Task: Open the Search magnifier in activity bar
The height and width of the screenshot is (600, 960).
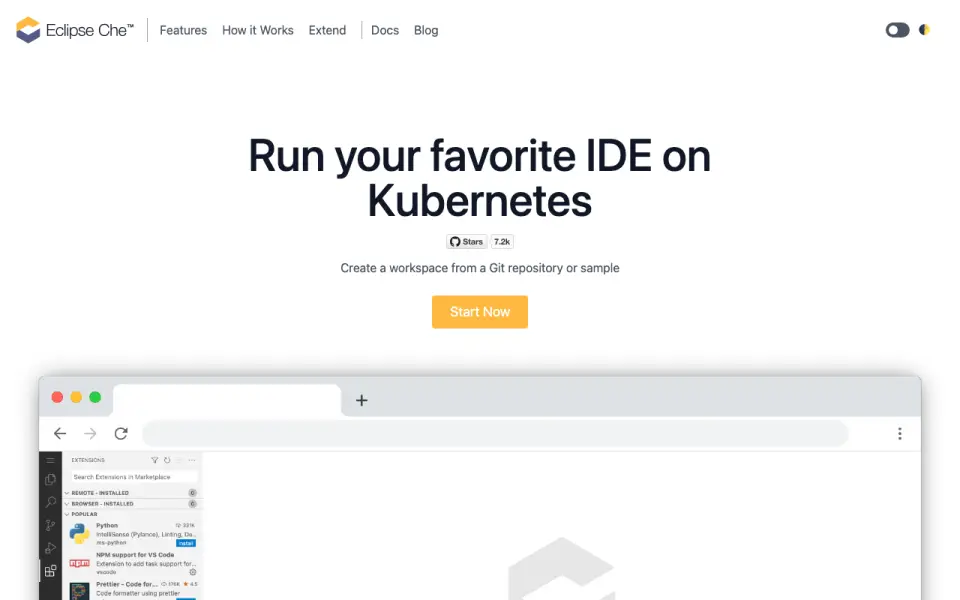Action: pyautogui.click(x=50, y=502)
